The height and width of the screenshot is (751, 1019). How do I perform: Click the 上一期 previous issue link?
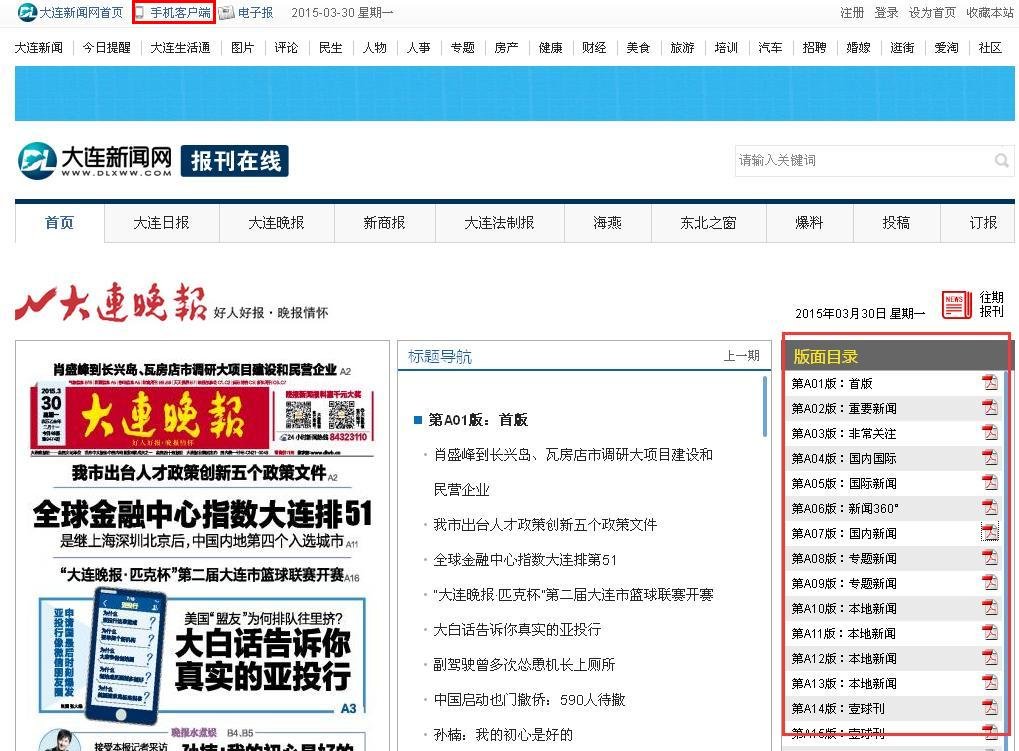(741, 354)
